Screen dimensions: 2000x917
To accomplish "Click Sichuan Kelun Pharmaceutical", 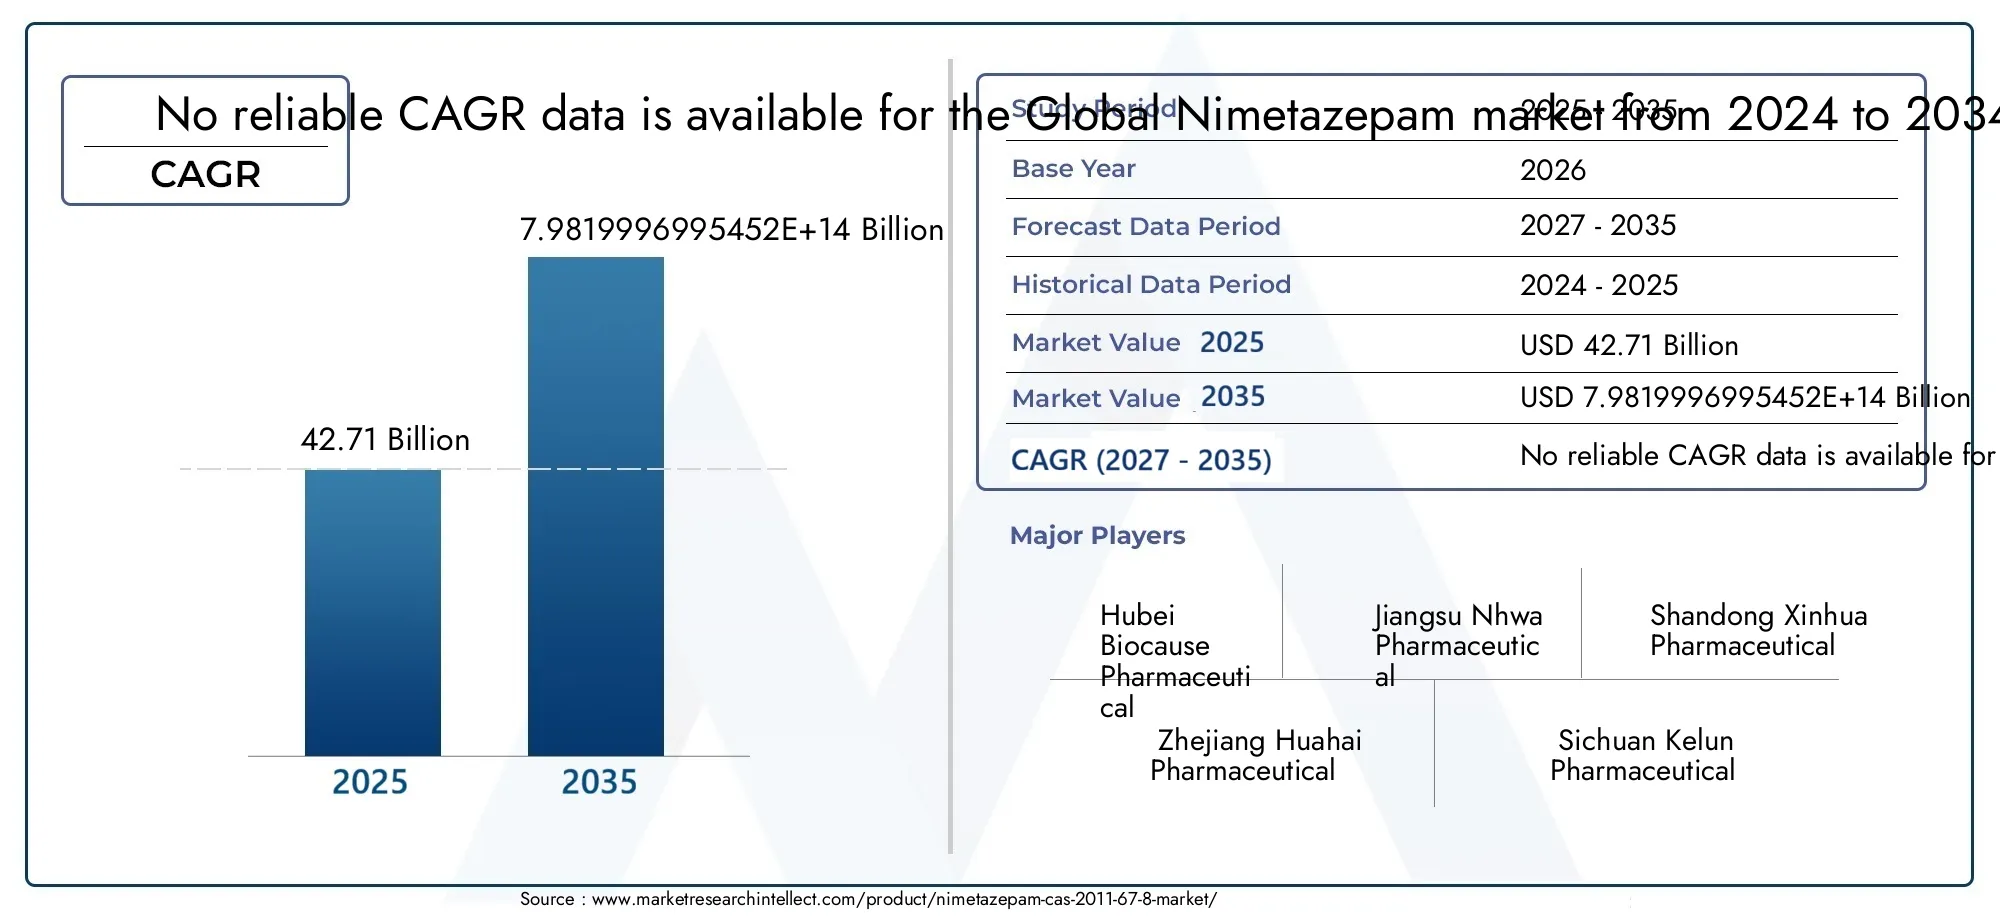I will pos(1642,755).
